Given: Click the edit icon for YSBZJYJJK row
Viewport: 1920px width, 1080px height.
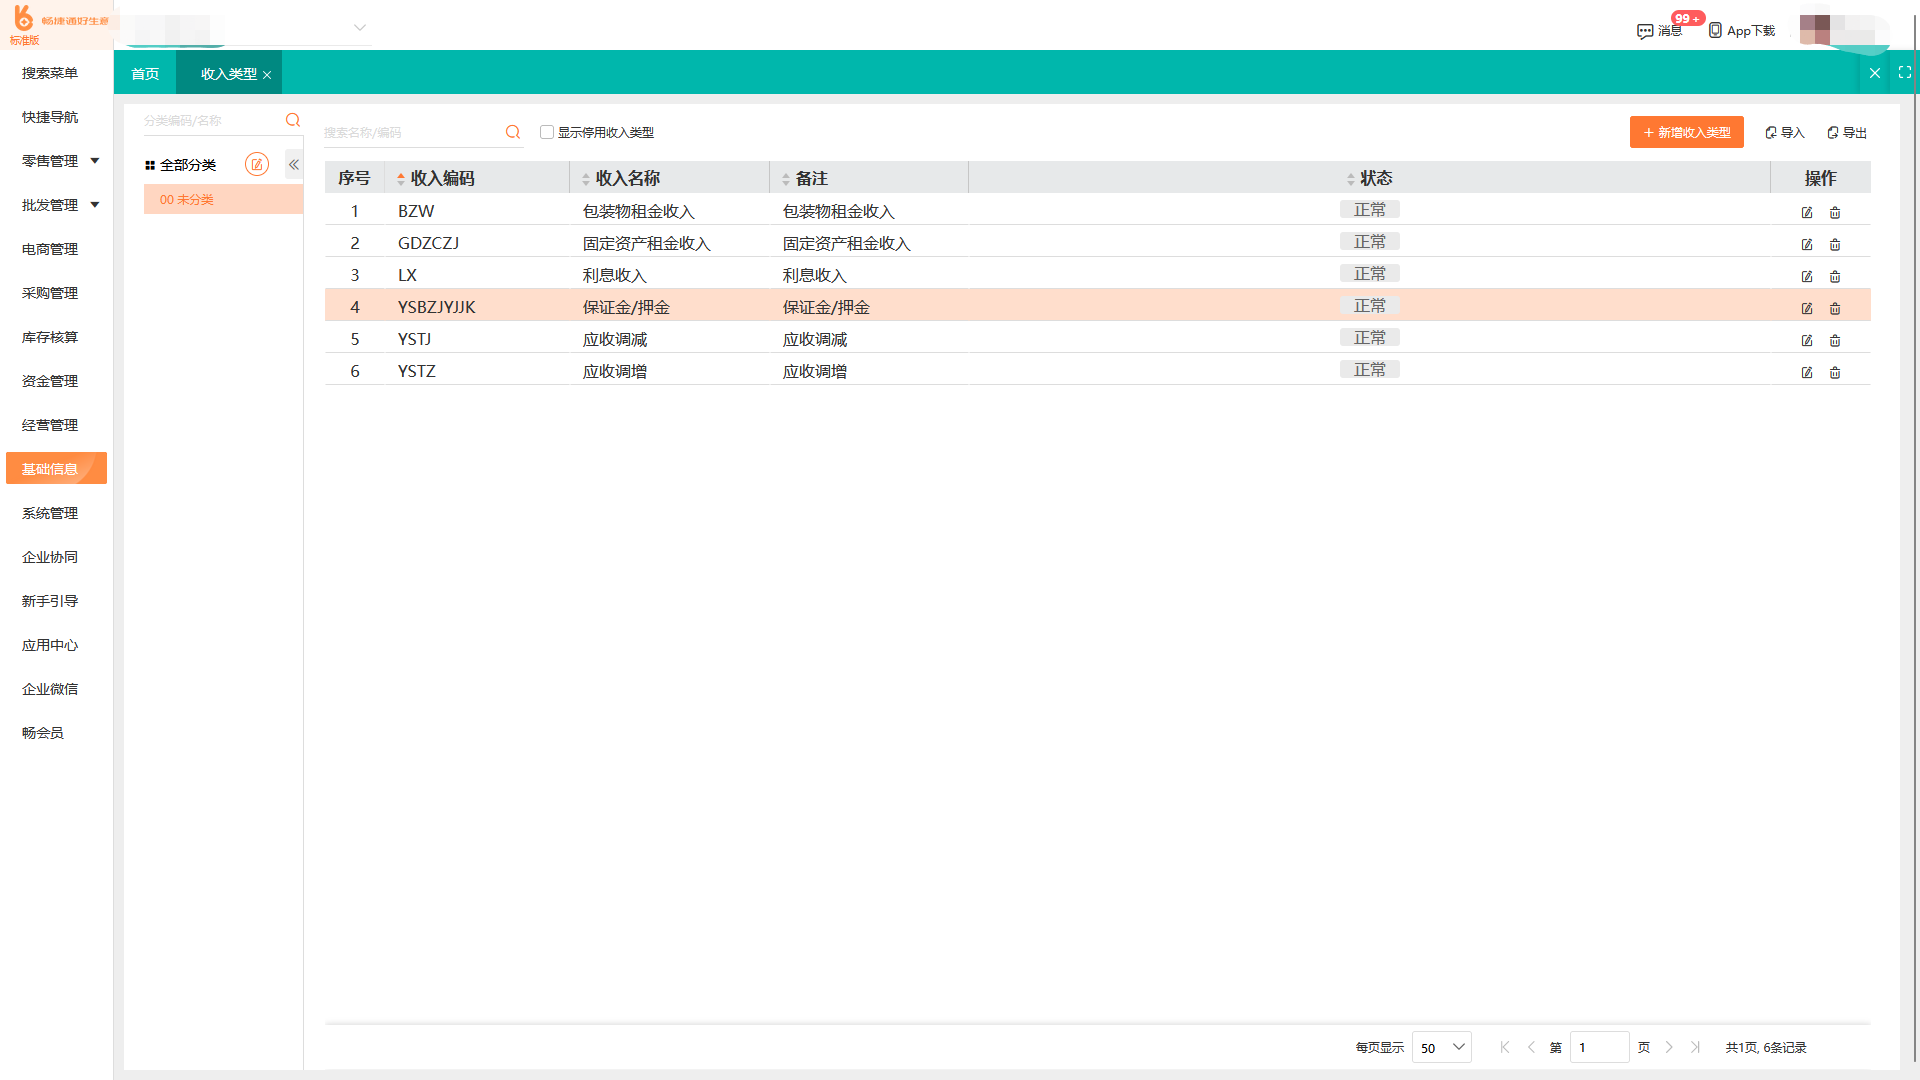Looking at the screenshot, I should point(1807,306).
